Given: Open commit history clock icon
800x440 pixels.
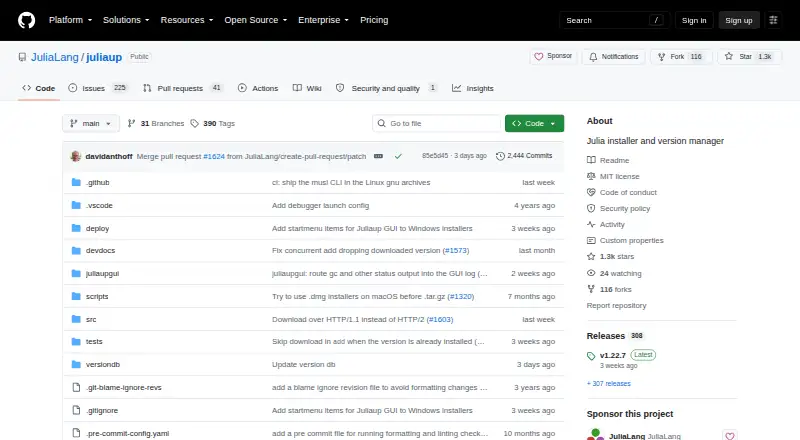Looking at the screenshot, I should (500, 156).
